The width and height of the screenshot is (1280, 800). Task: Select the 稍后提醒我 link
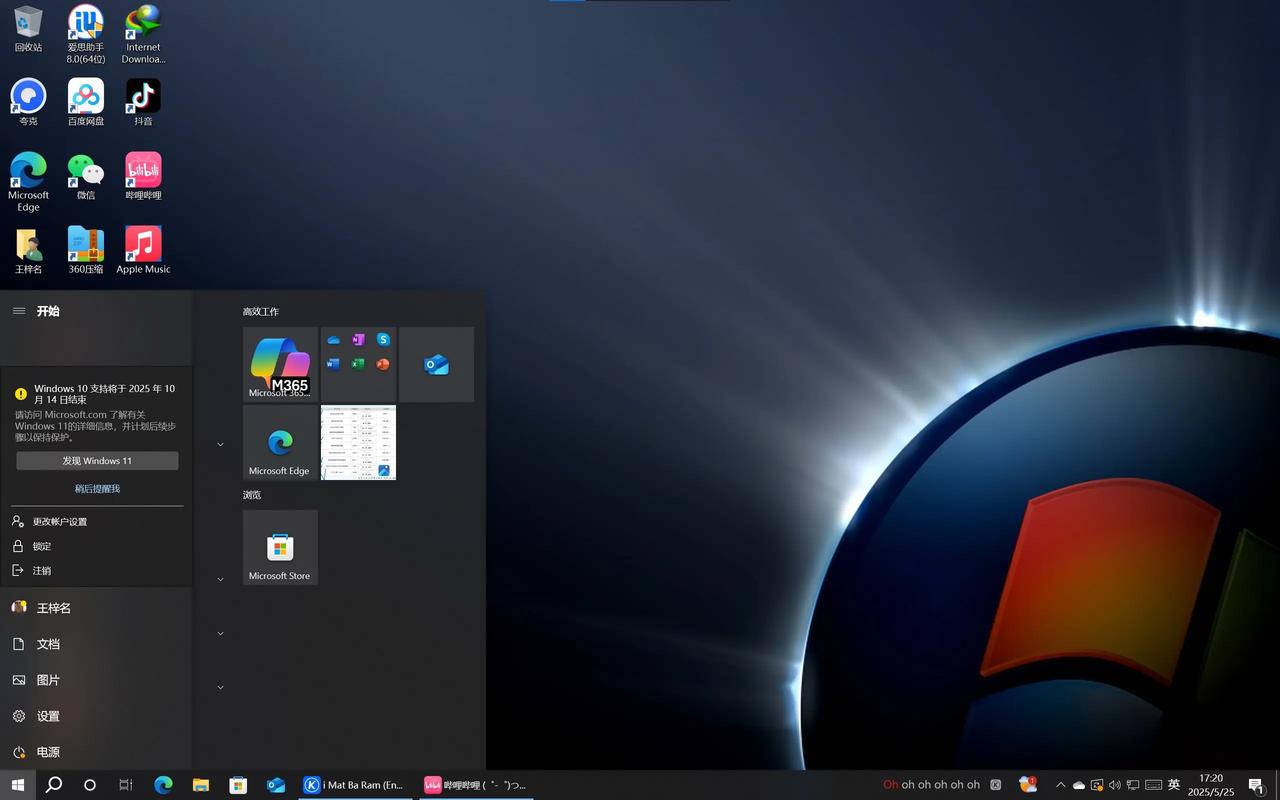pos(96,488)
